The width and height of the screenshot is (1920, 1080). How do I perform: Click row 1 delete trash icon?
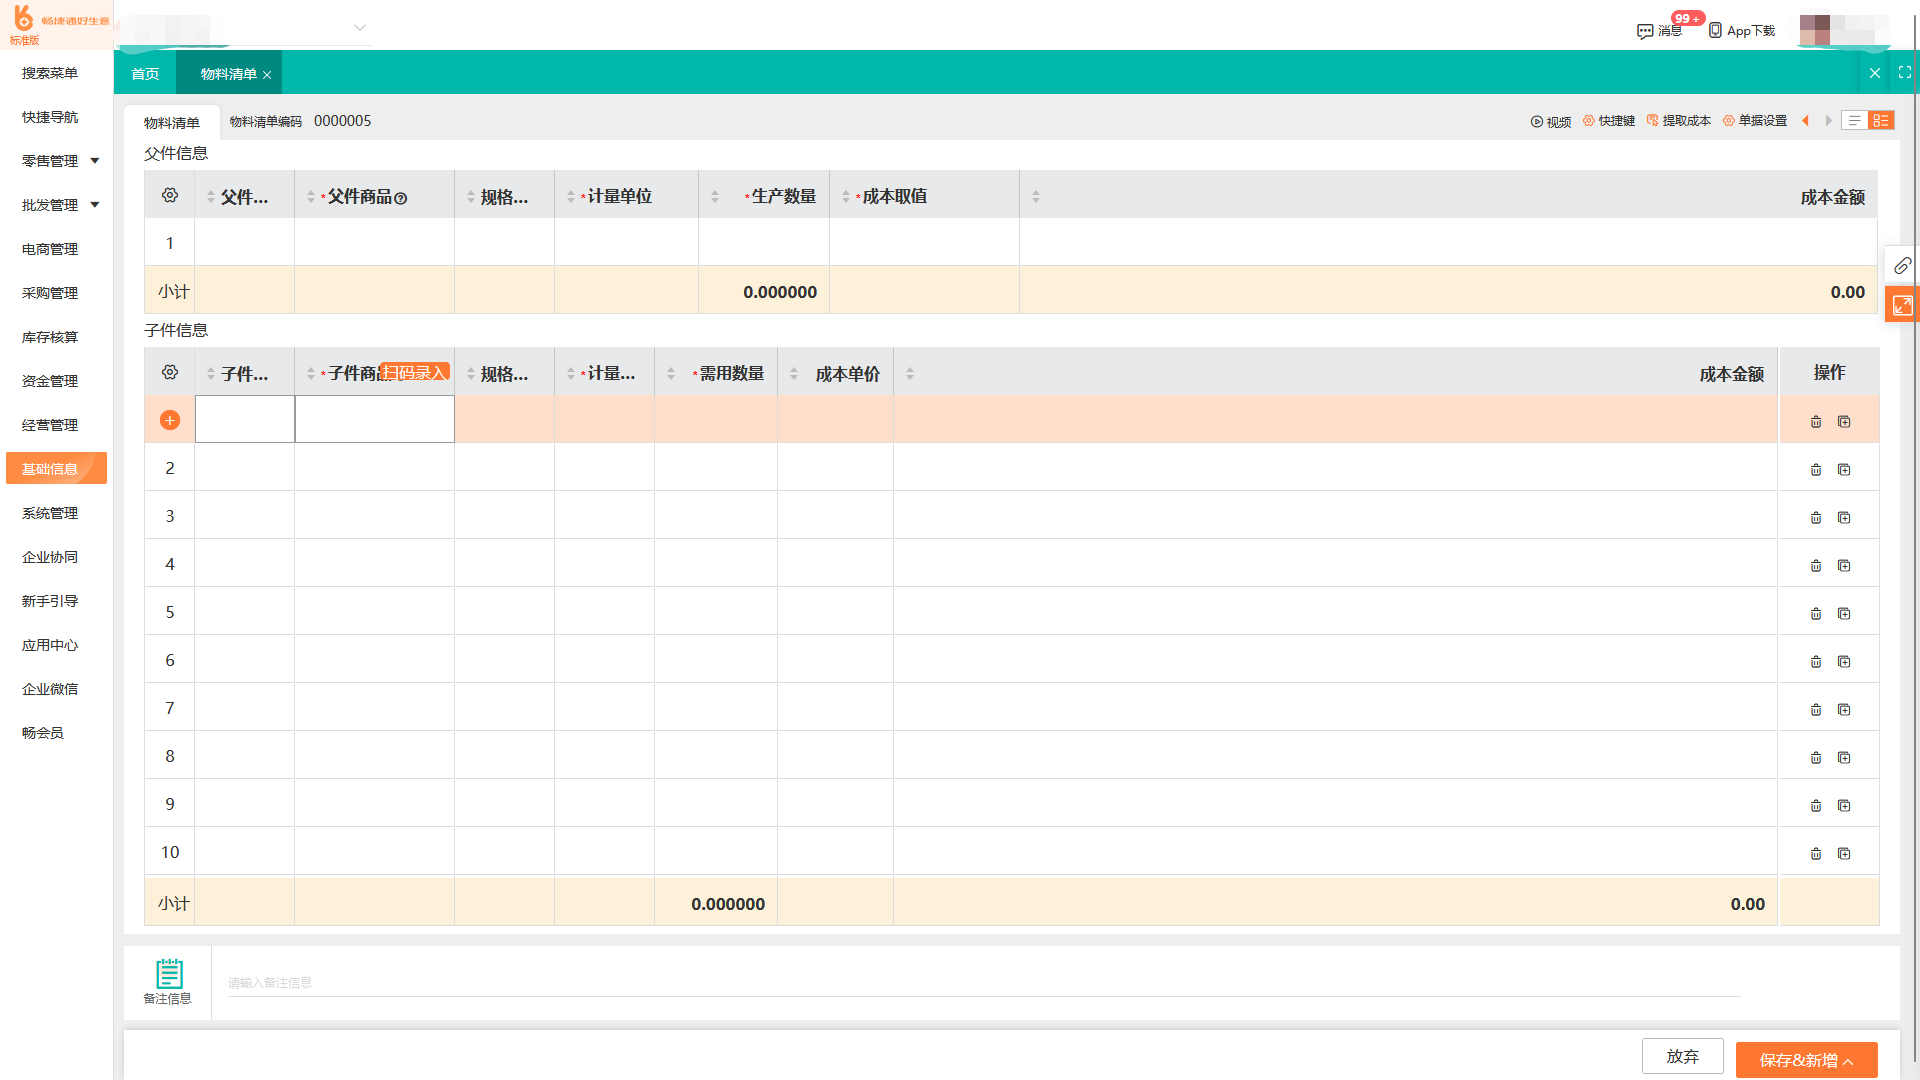(1816, 421)
